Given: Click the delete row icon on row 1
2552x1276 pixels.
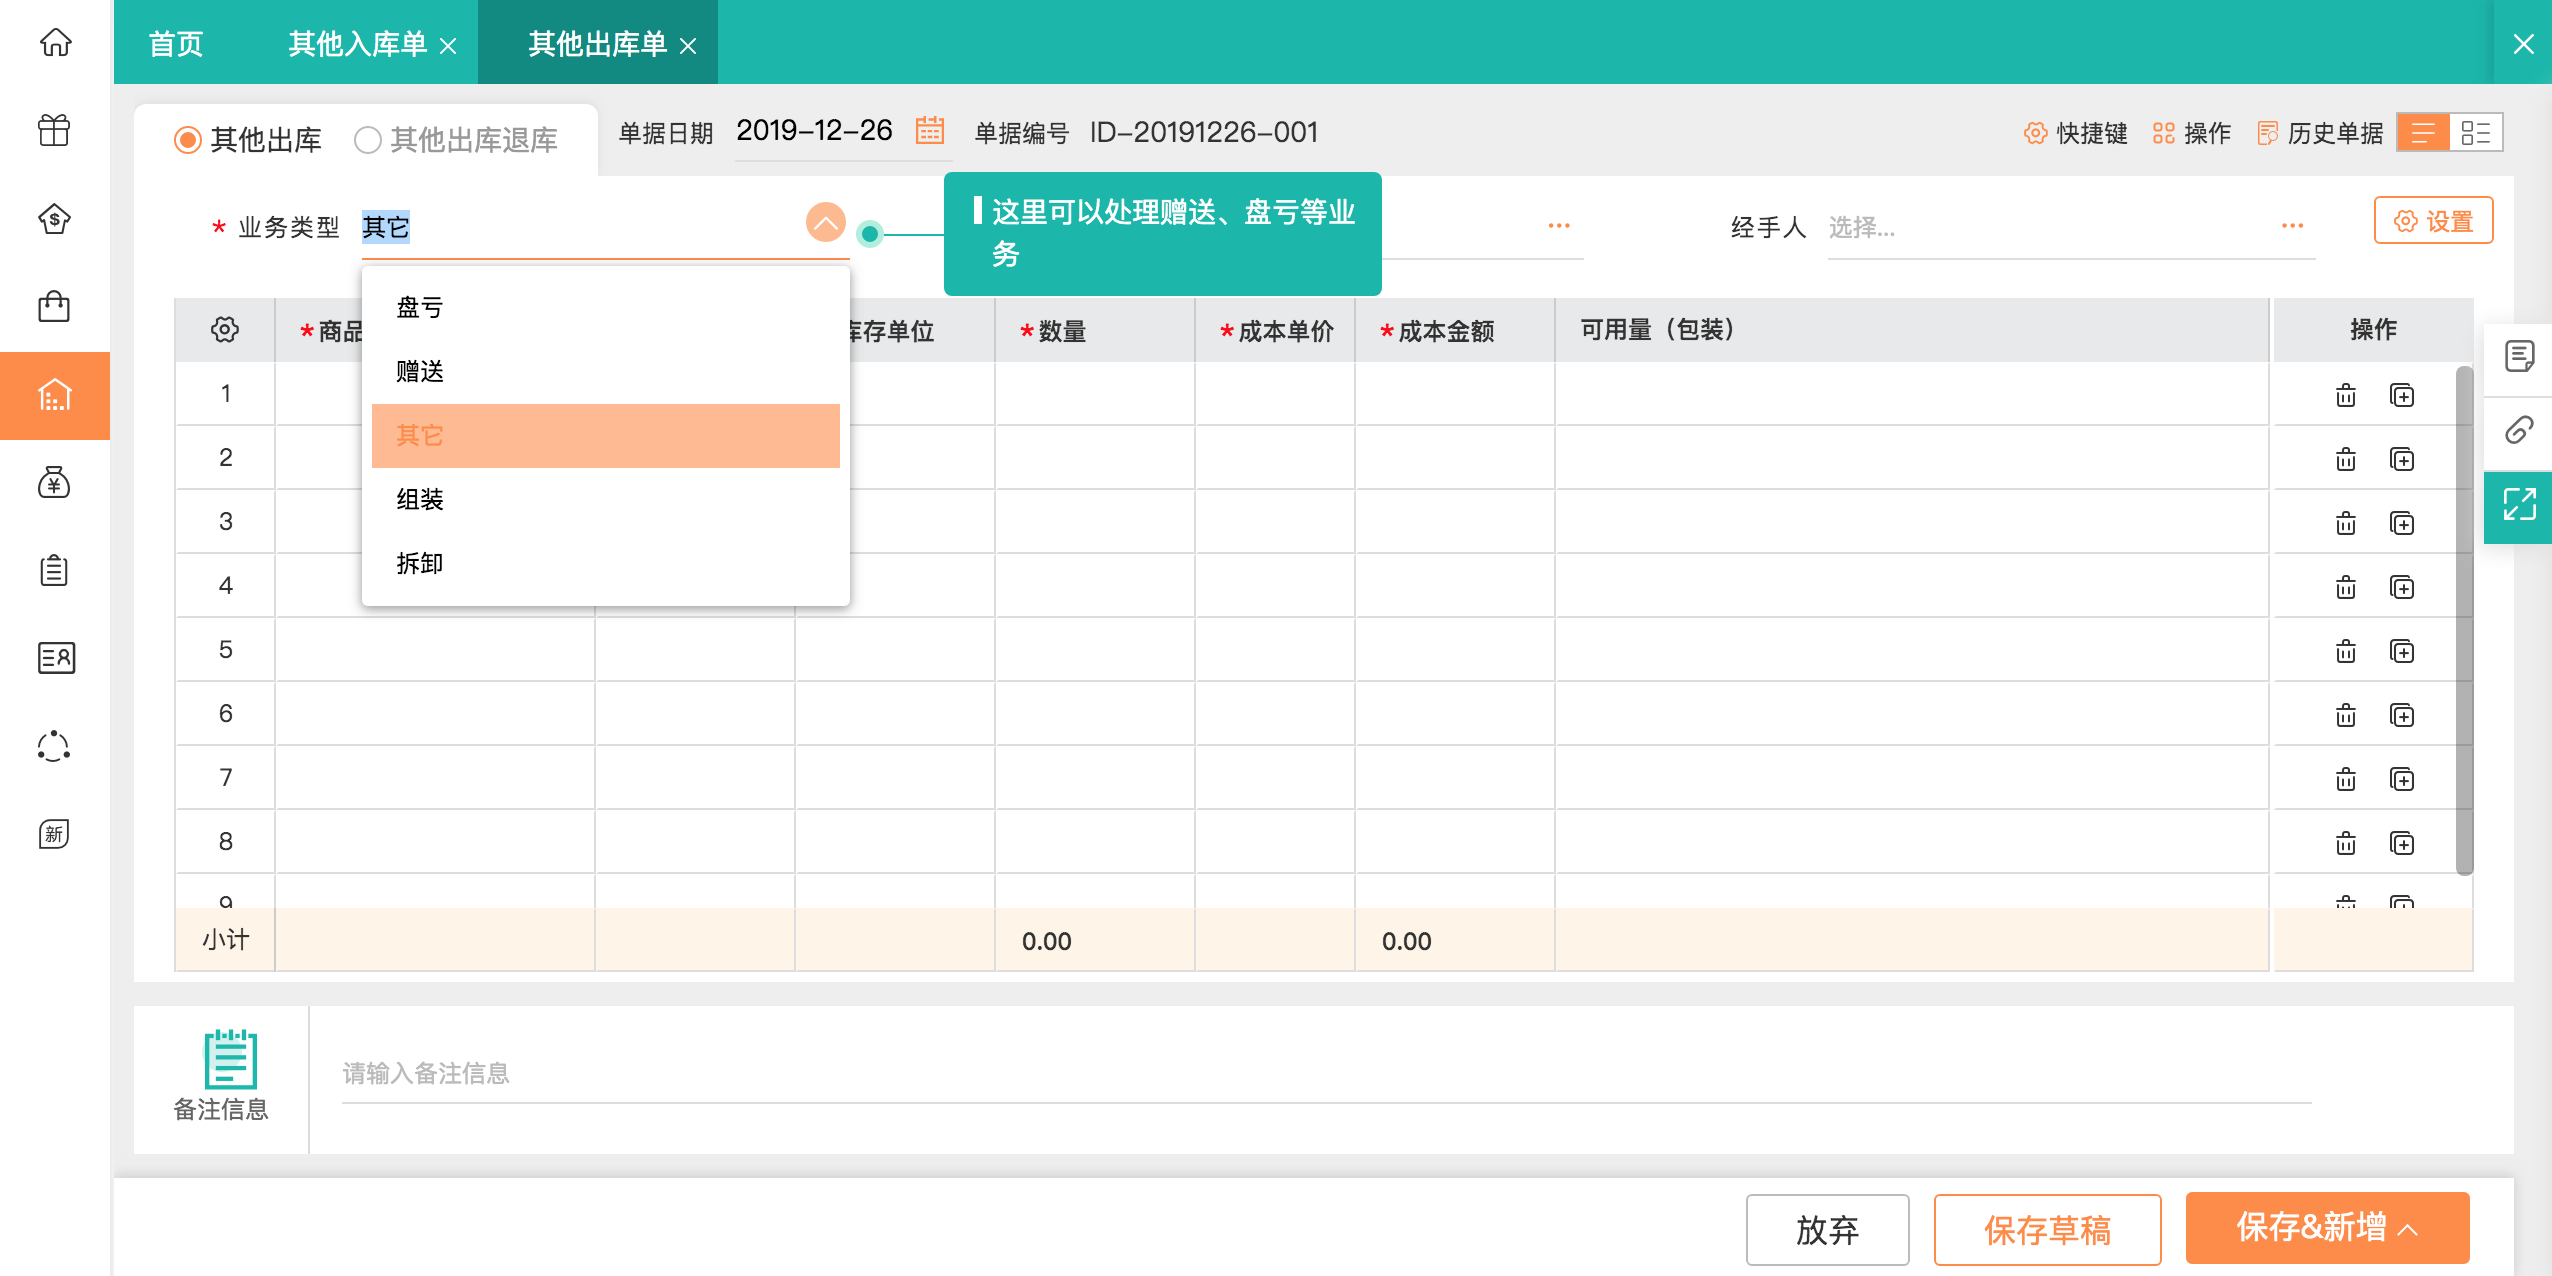Looking at the screenshot, I should [2345, 394].
